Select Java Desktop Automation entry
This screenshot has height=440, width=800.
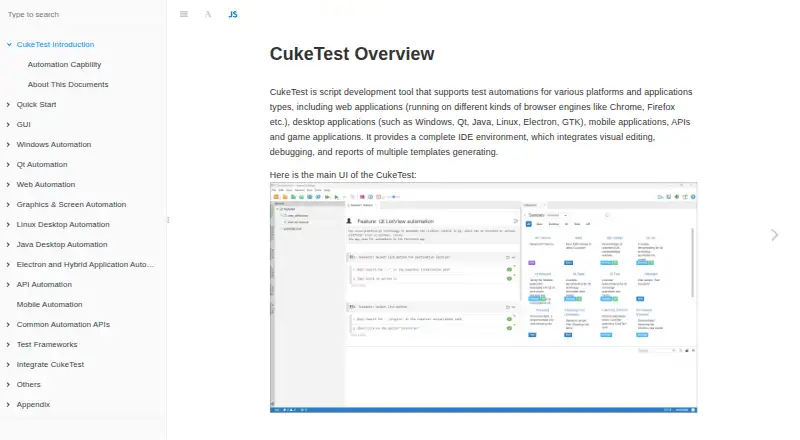pos(62,245)
